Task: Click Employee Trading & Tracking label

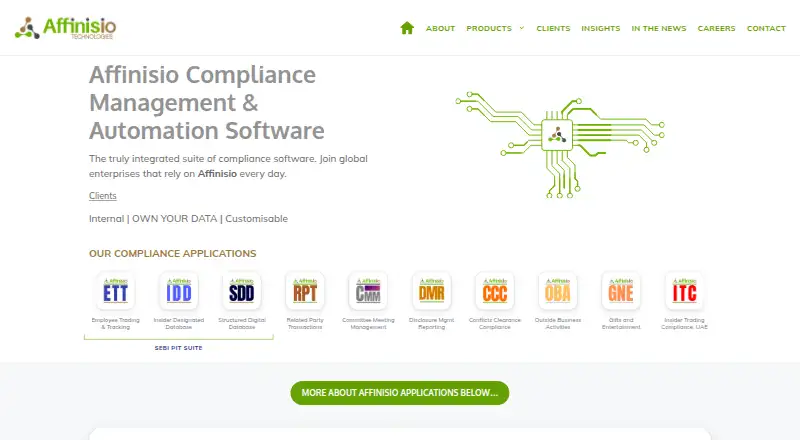Action: [115, 324]
